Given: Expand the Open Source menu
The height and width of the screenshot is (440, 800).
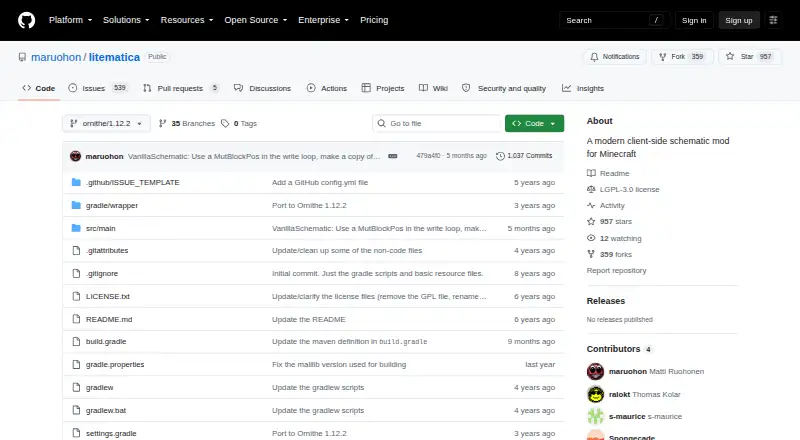Looking at the screenshot, I should tap(256, 20).
